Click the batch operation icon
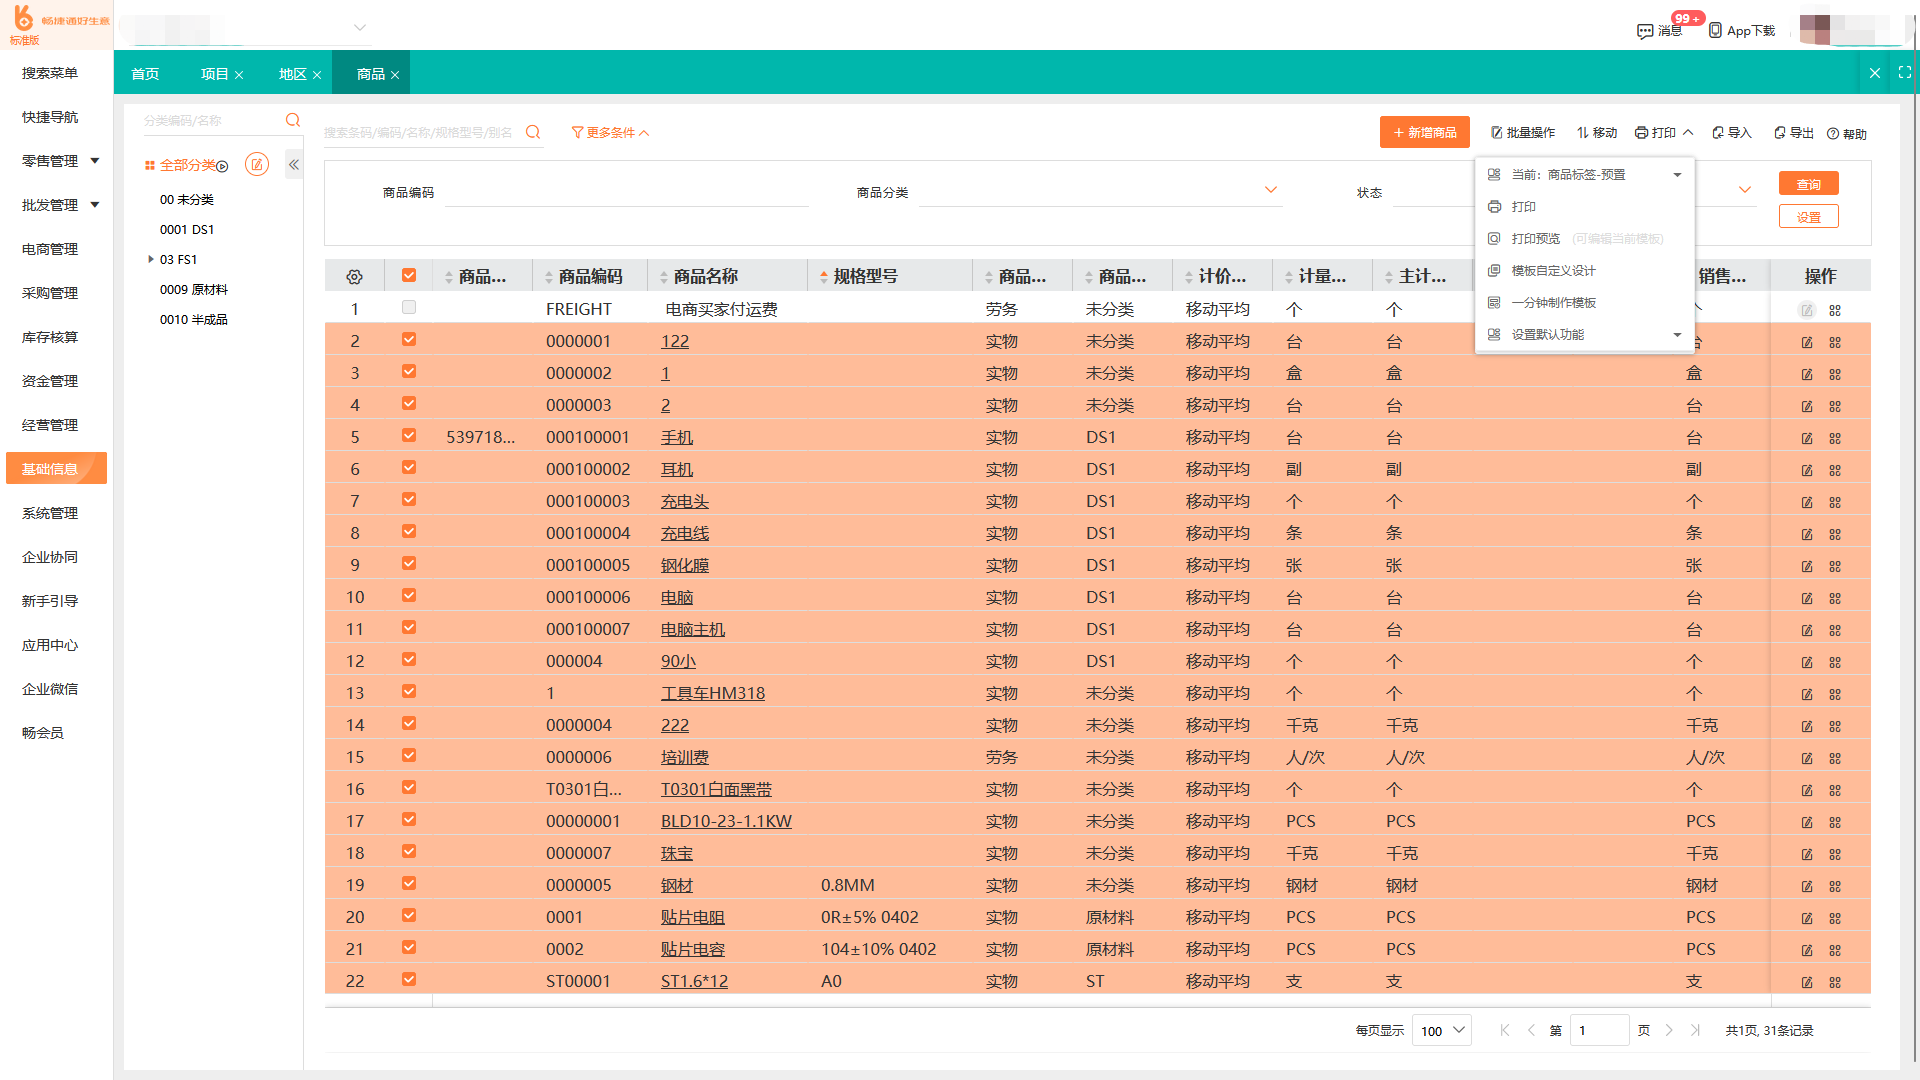1920x1080 pixels. (1518, 131)
